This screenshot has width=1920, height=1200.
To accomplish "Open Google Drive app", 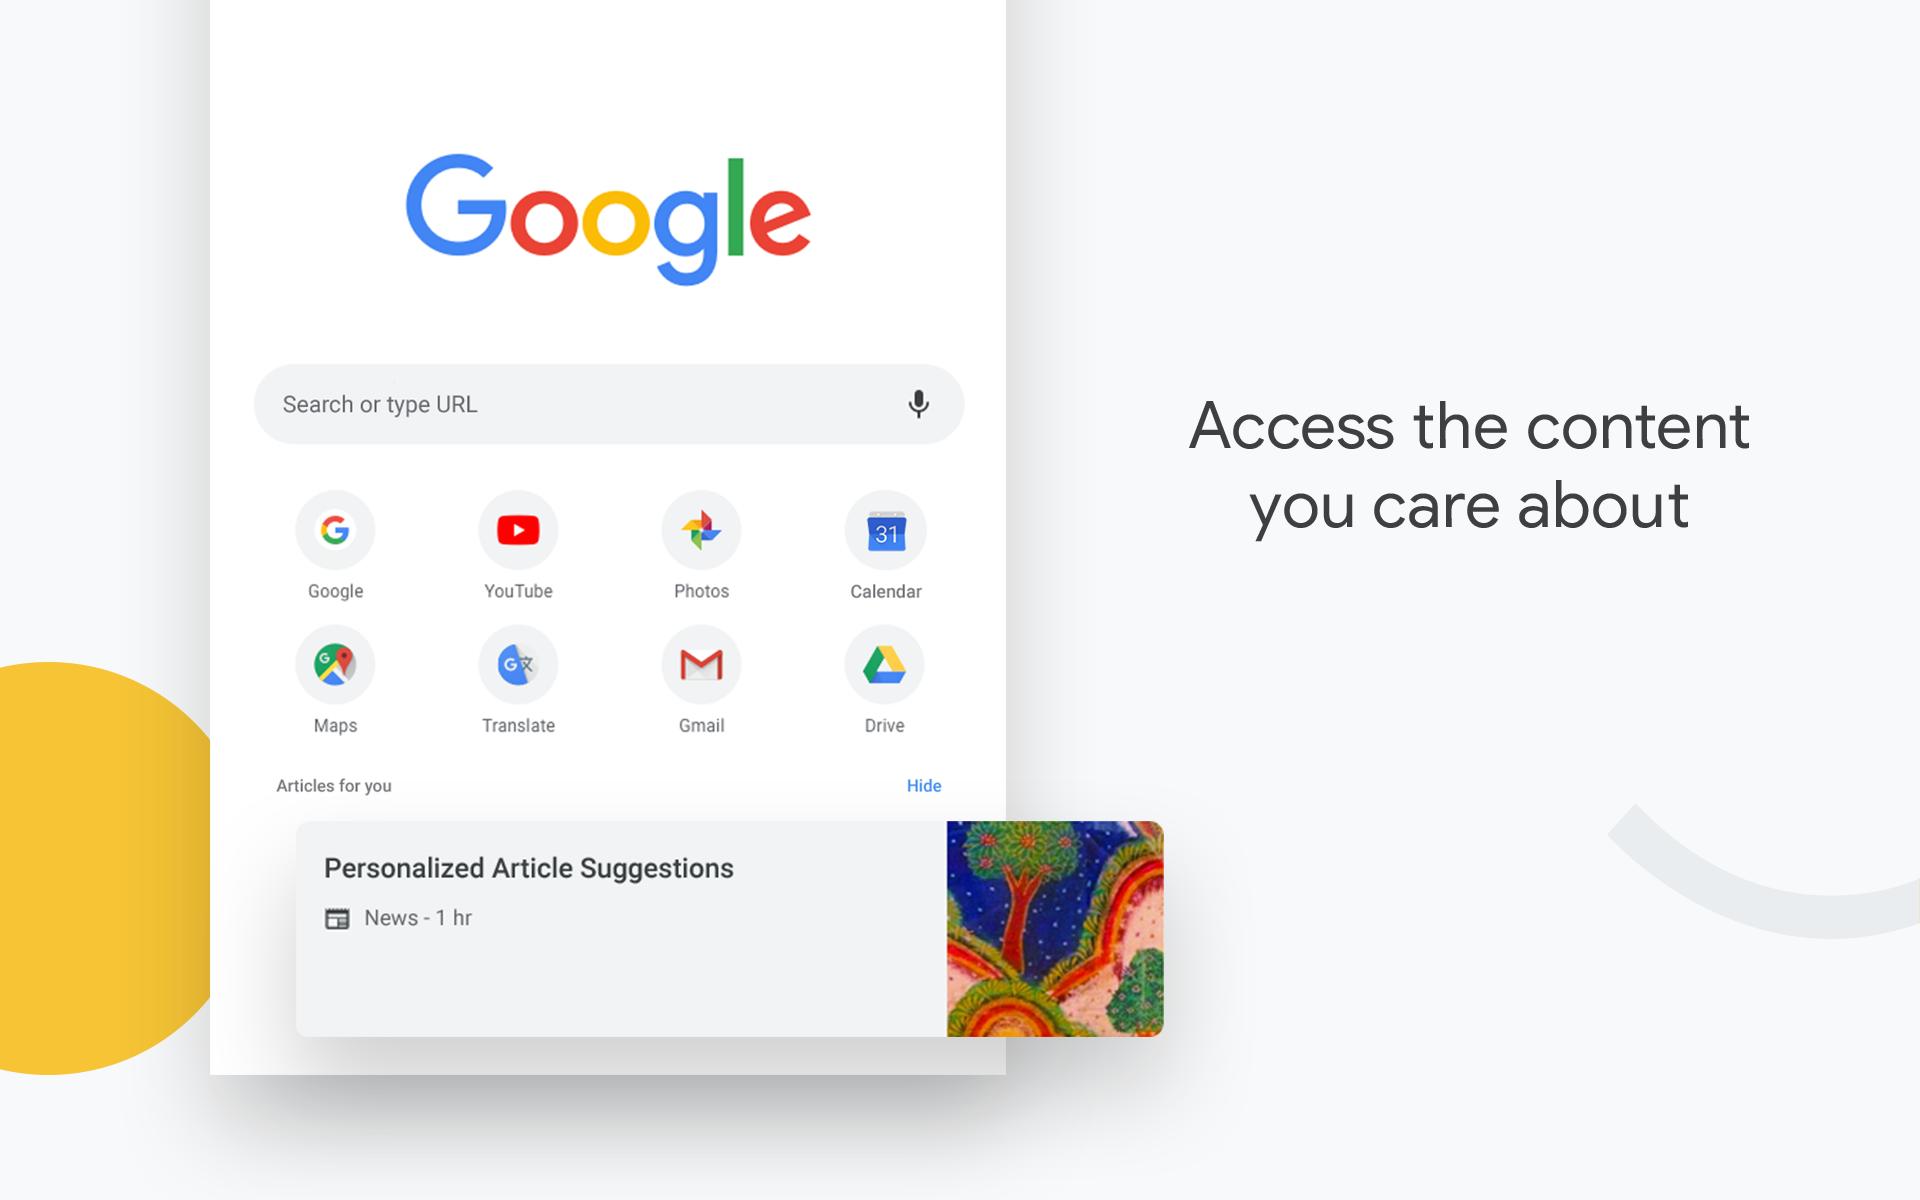I will tap(885, 664).
